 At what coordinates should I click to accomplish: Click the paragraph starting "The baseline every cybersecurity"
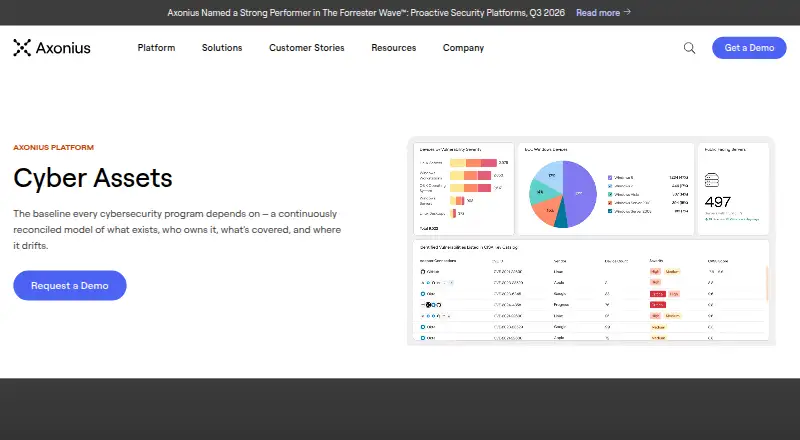[x=177, y=230]
